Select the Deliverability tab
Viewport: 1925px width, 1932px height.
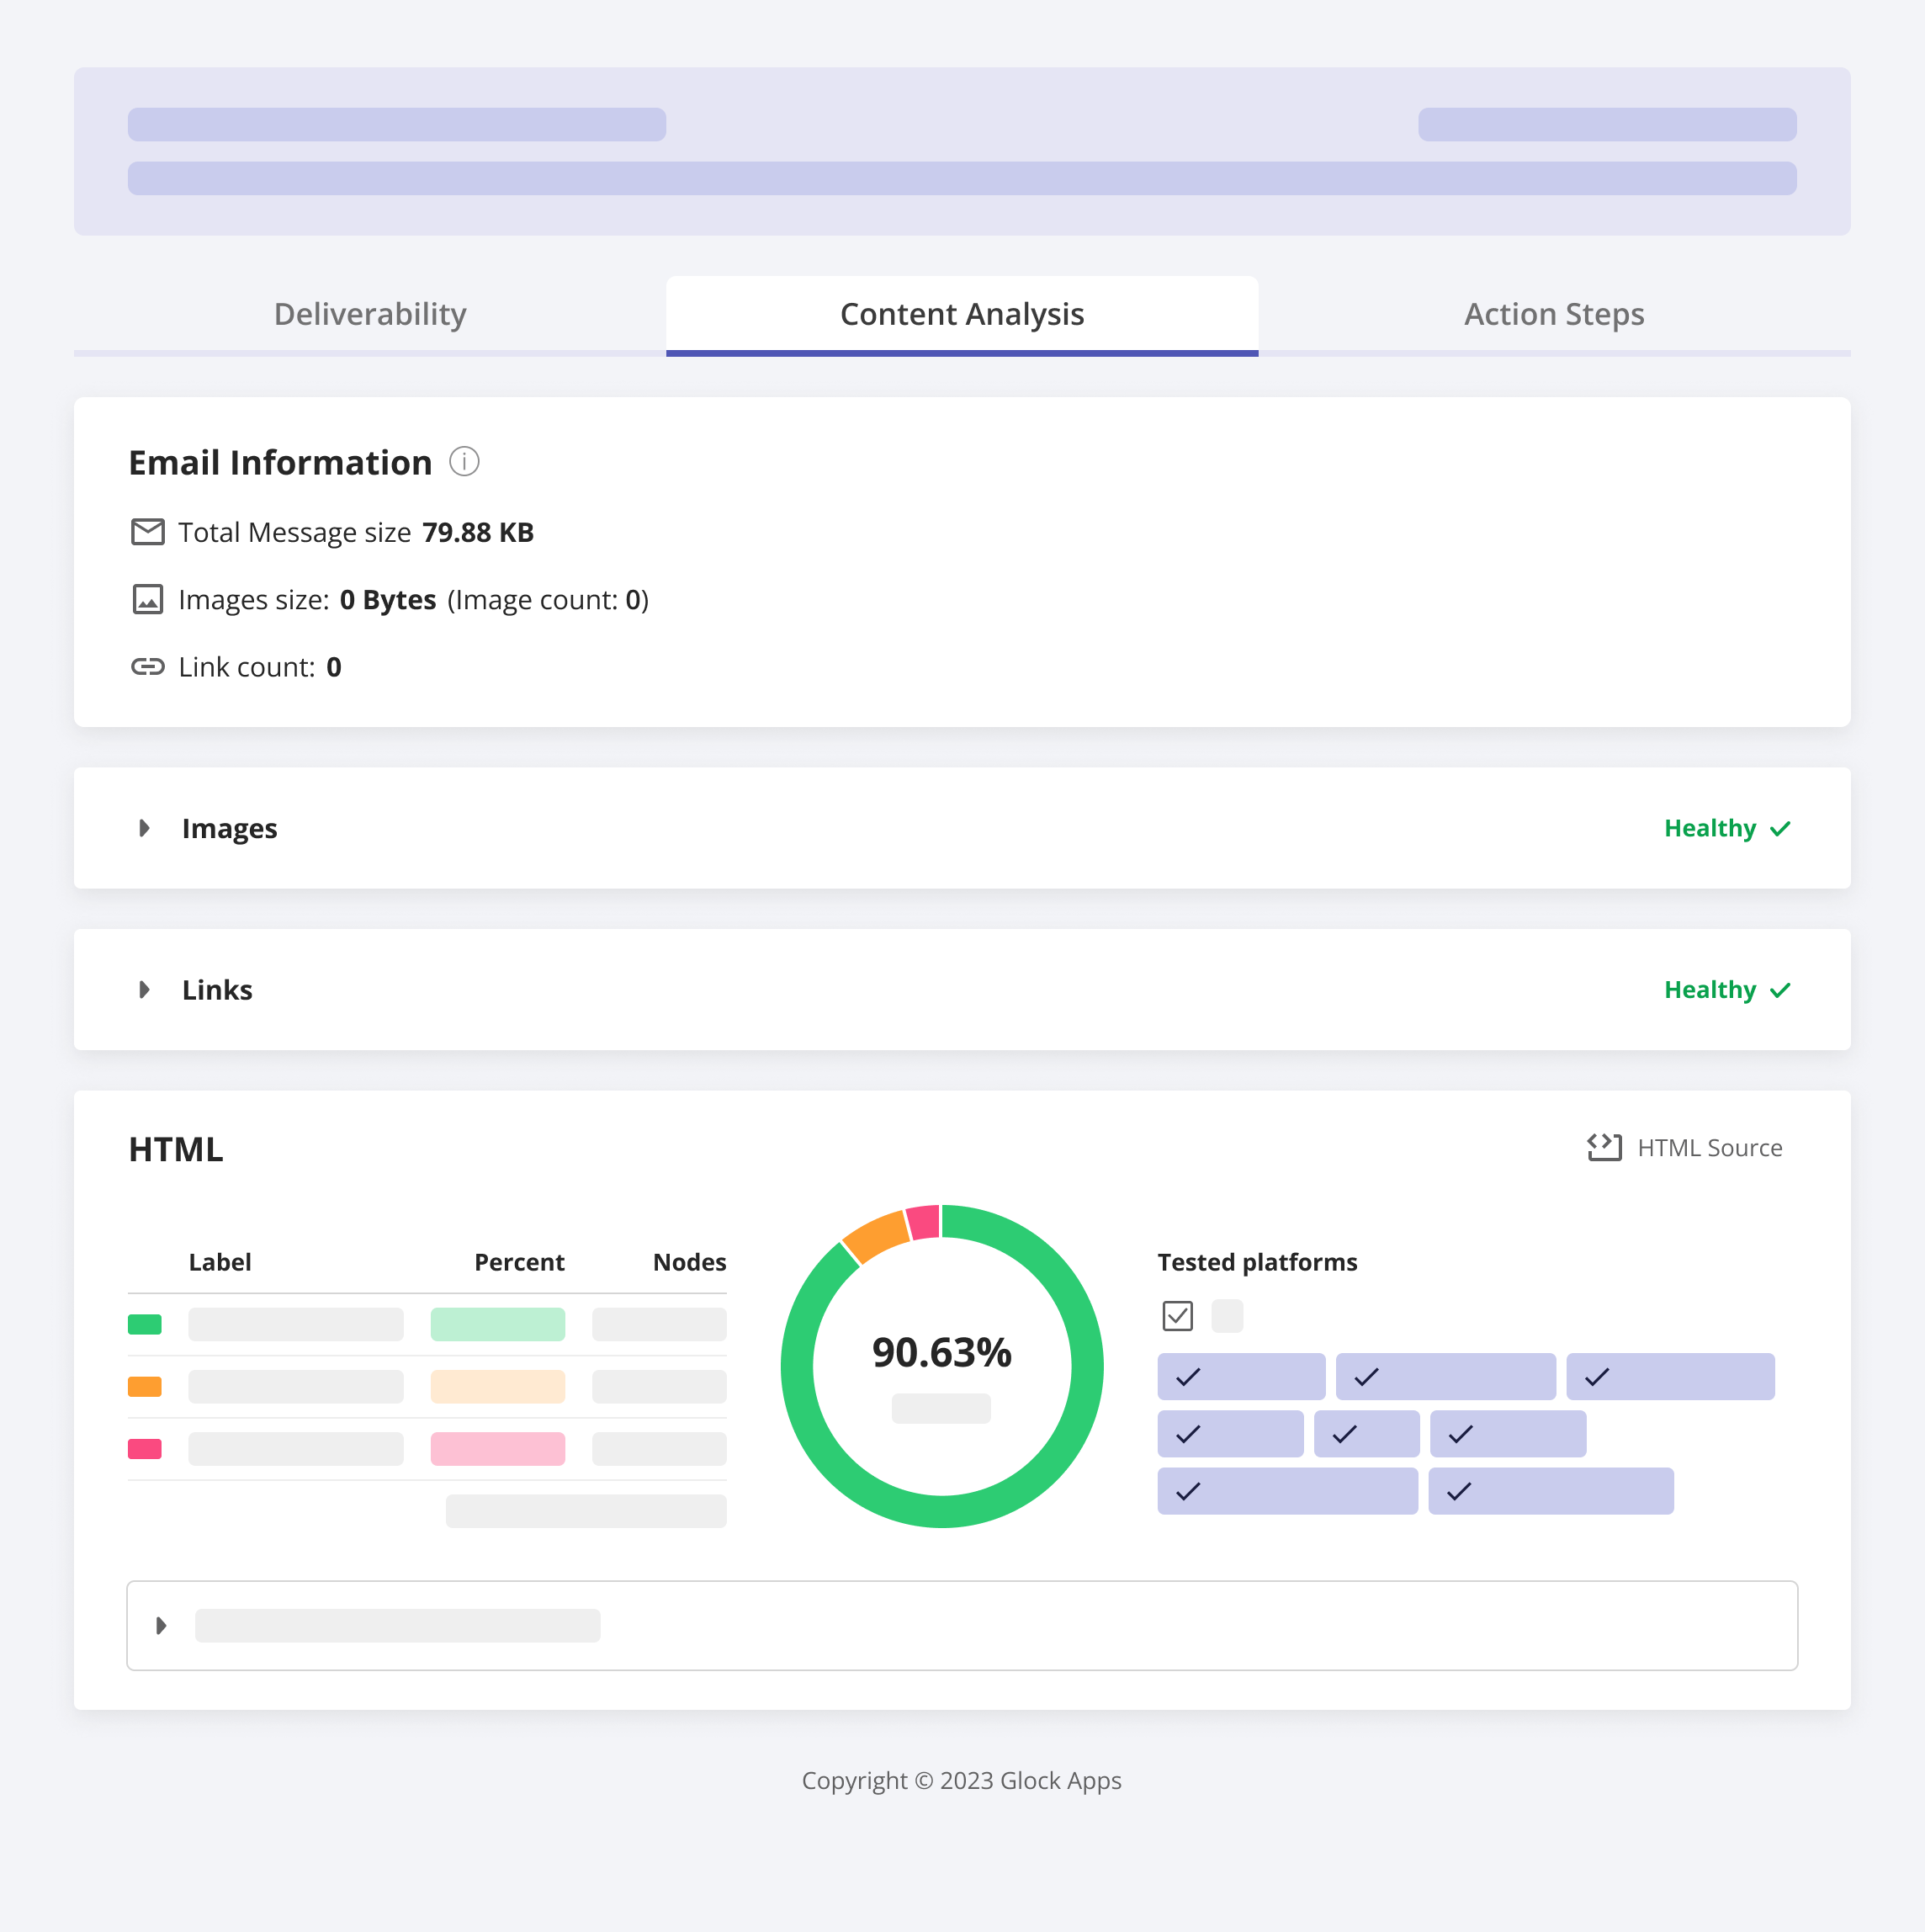pyautogui.click(x=370, y=314)
